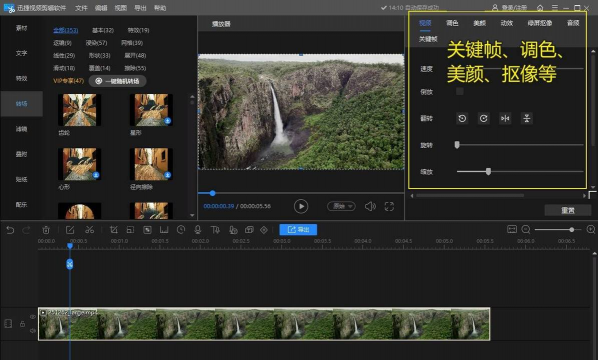Open 配乐 section in left sidebar

(x=21, y=205)
